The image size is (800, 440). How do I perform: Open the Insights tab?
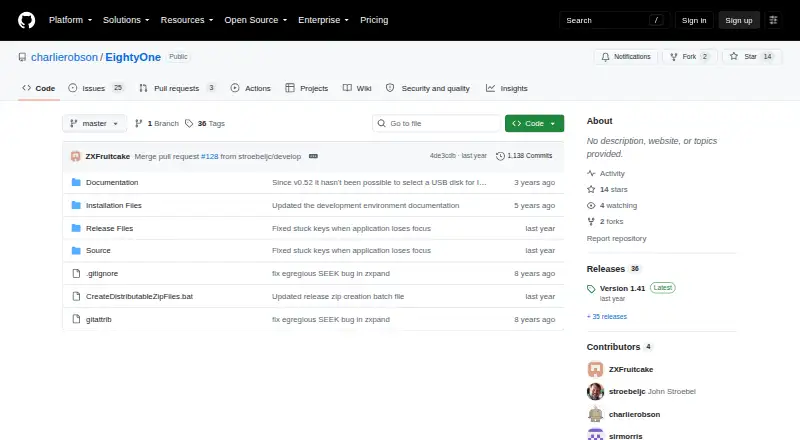coord(507,88)
